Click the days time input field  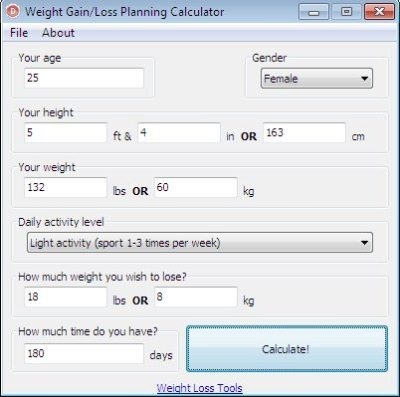[x=84, y=353]
